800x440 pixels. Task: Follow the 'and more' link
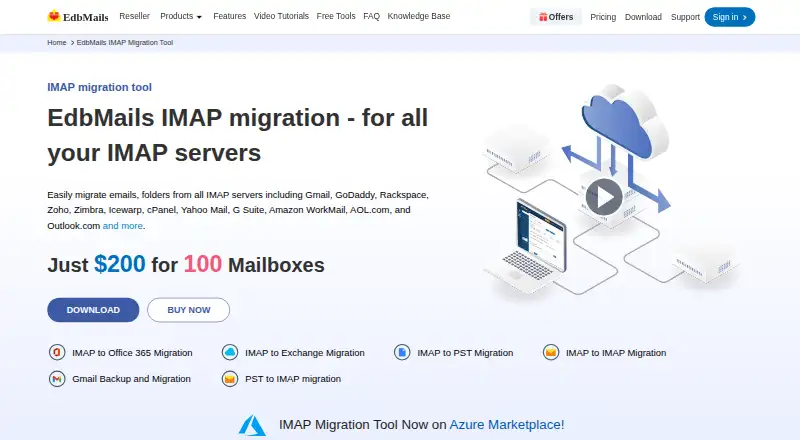[123, 226]
